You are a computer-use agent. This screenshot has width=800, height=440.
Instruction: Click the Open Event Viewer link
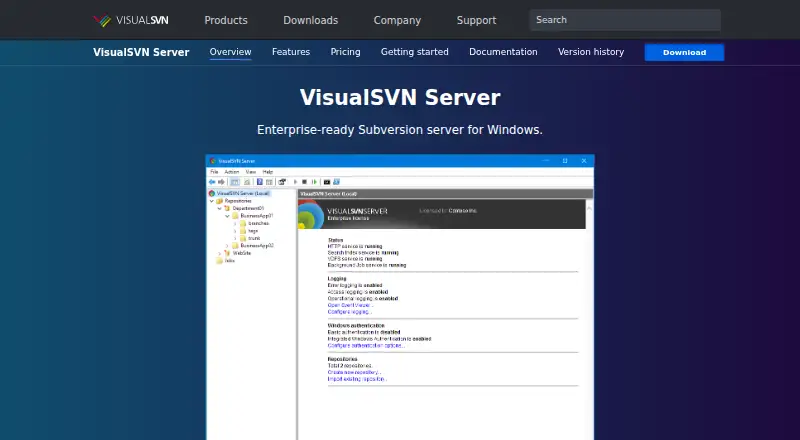(350, 305)
